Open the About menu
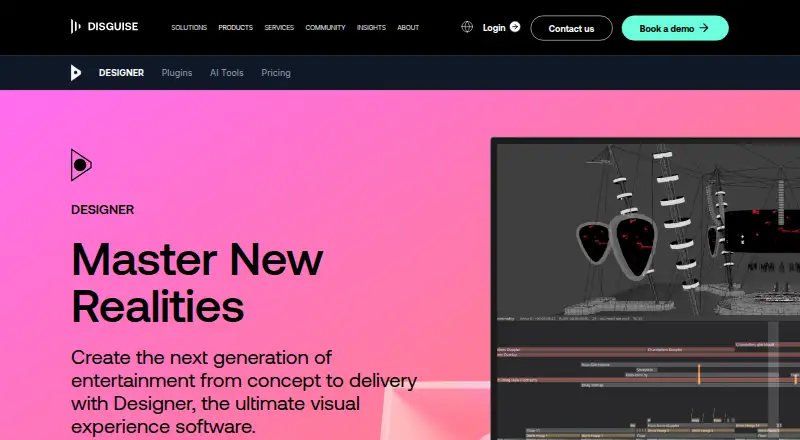This screenshot has height=440, width=800. (408, 28)
